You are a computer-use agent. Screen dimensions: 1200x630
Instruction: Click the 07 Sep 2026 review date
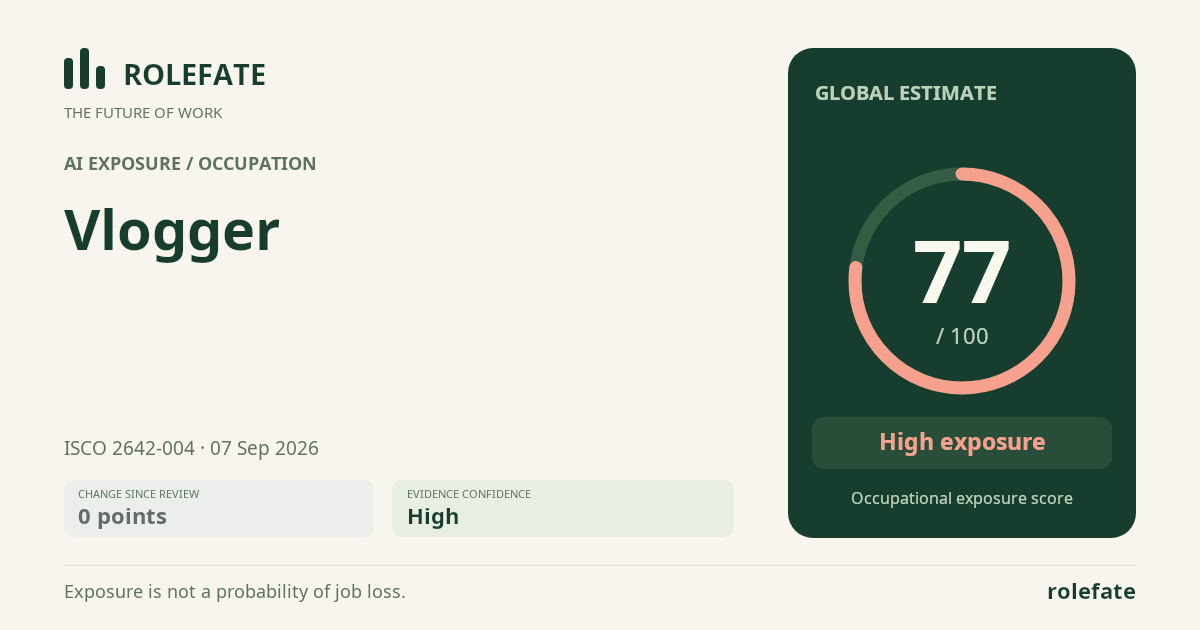[x=264, y=448]
